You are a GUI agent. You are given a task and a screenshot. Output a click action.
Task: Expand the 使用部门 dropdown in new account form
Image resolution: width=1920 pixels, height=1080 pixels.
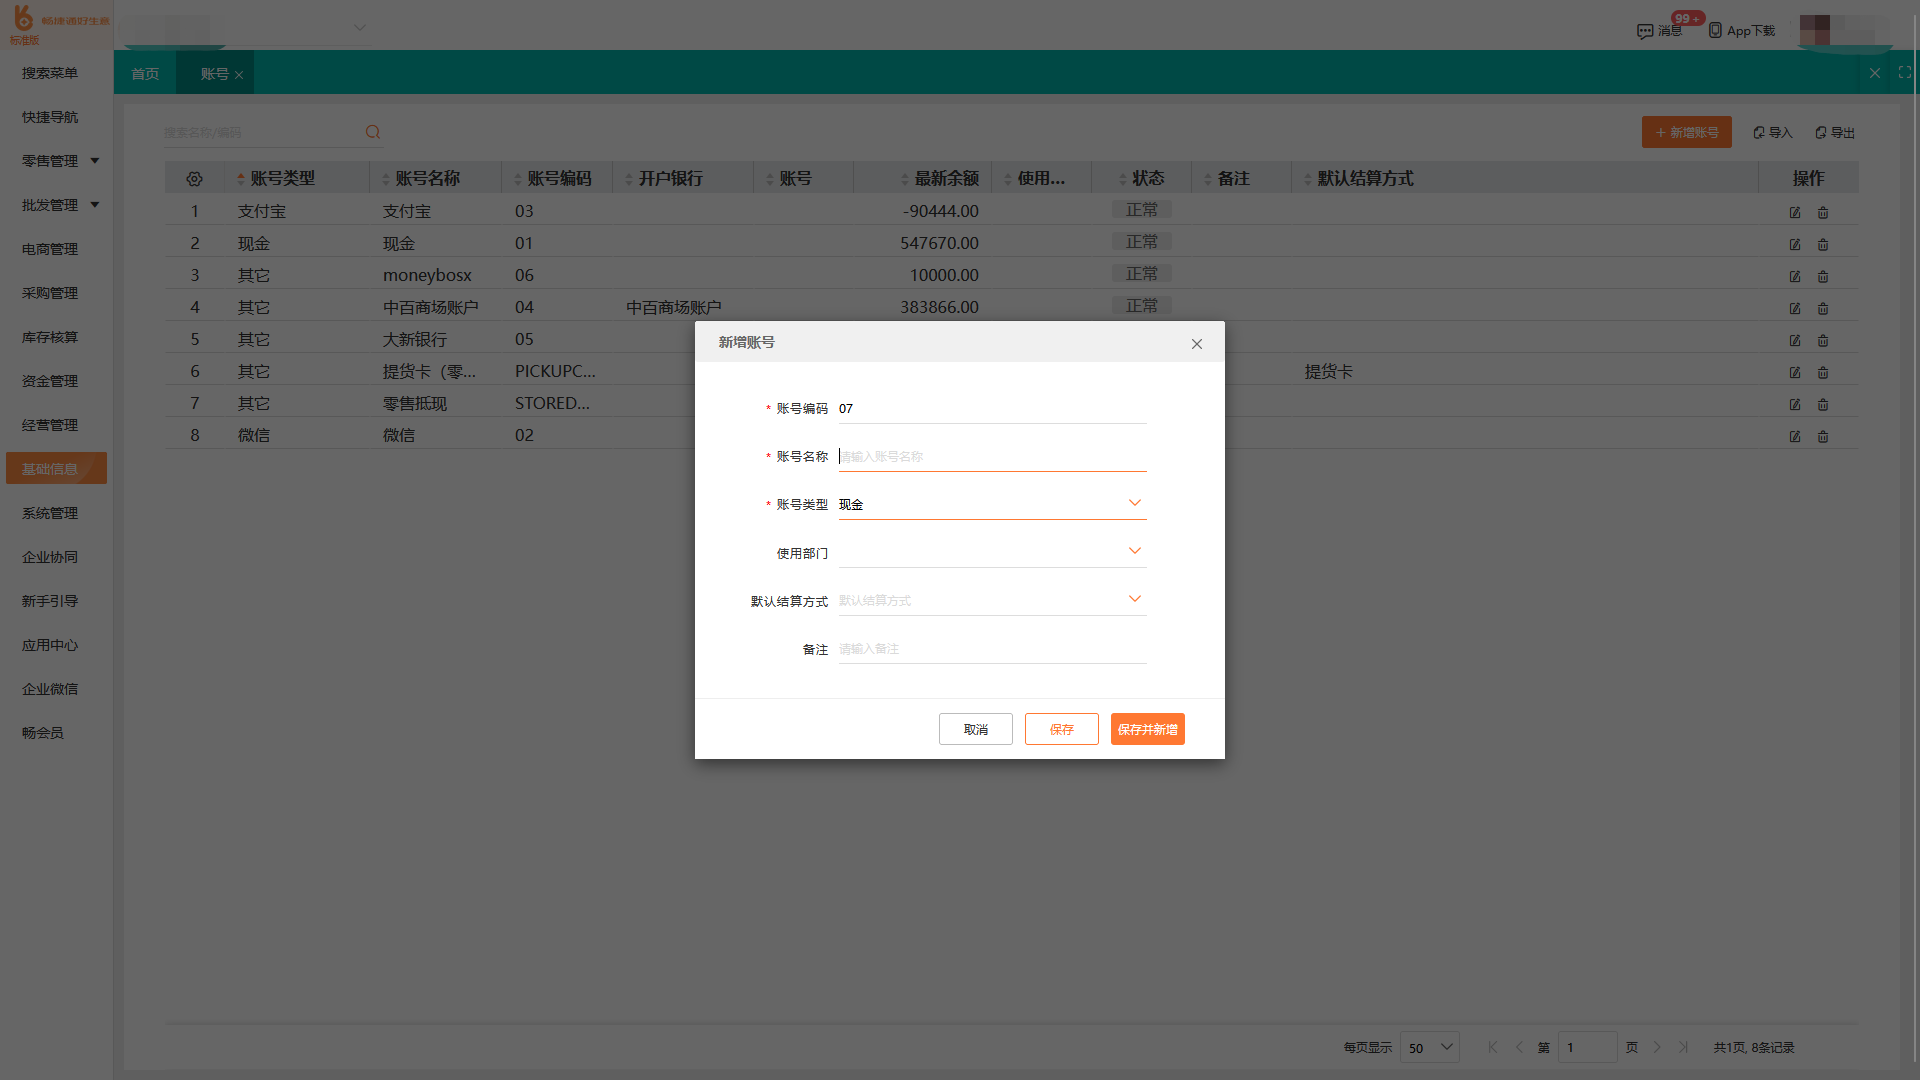click(x=1135, y=551)
